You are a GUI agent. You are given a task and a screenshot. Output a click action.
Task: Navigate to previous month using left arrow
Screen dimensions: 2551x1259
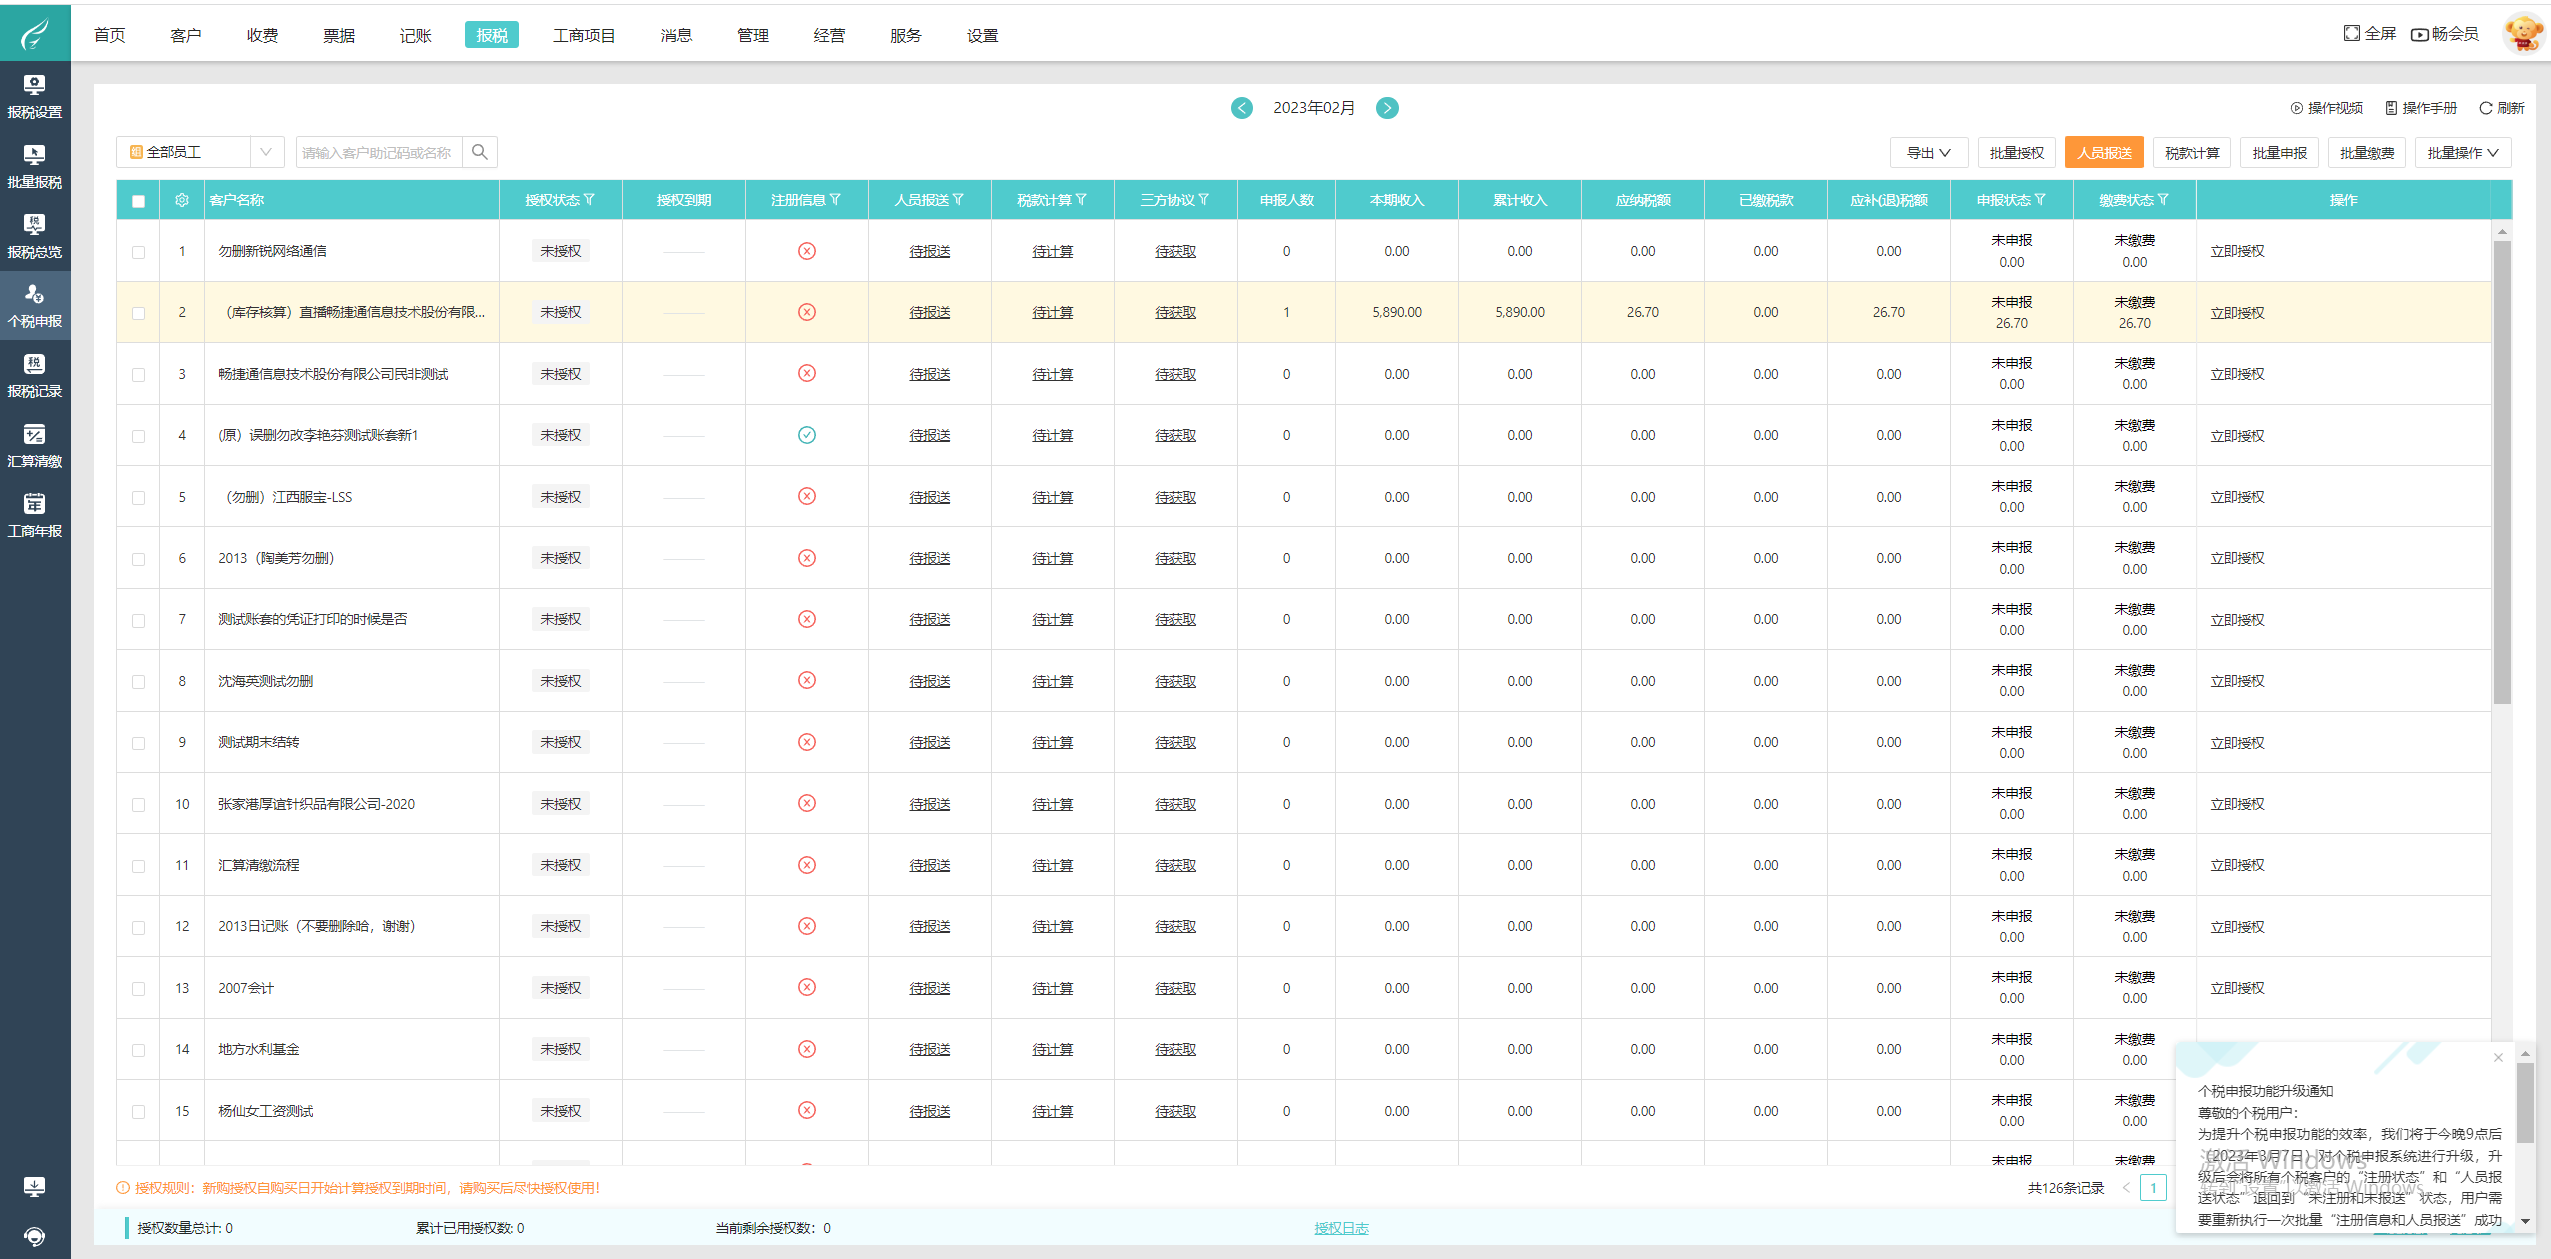(x=1240, y=109)
